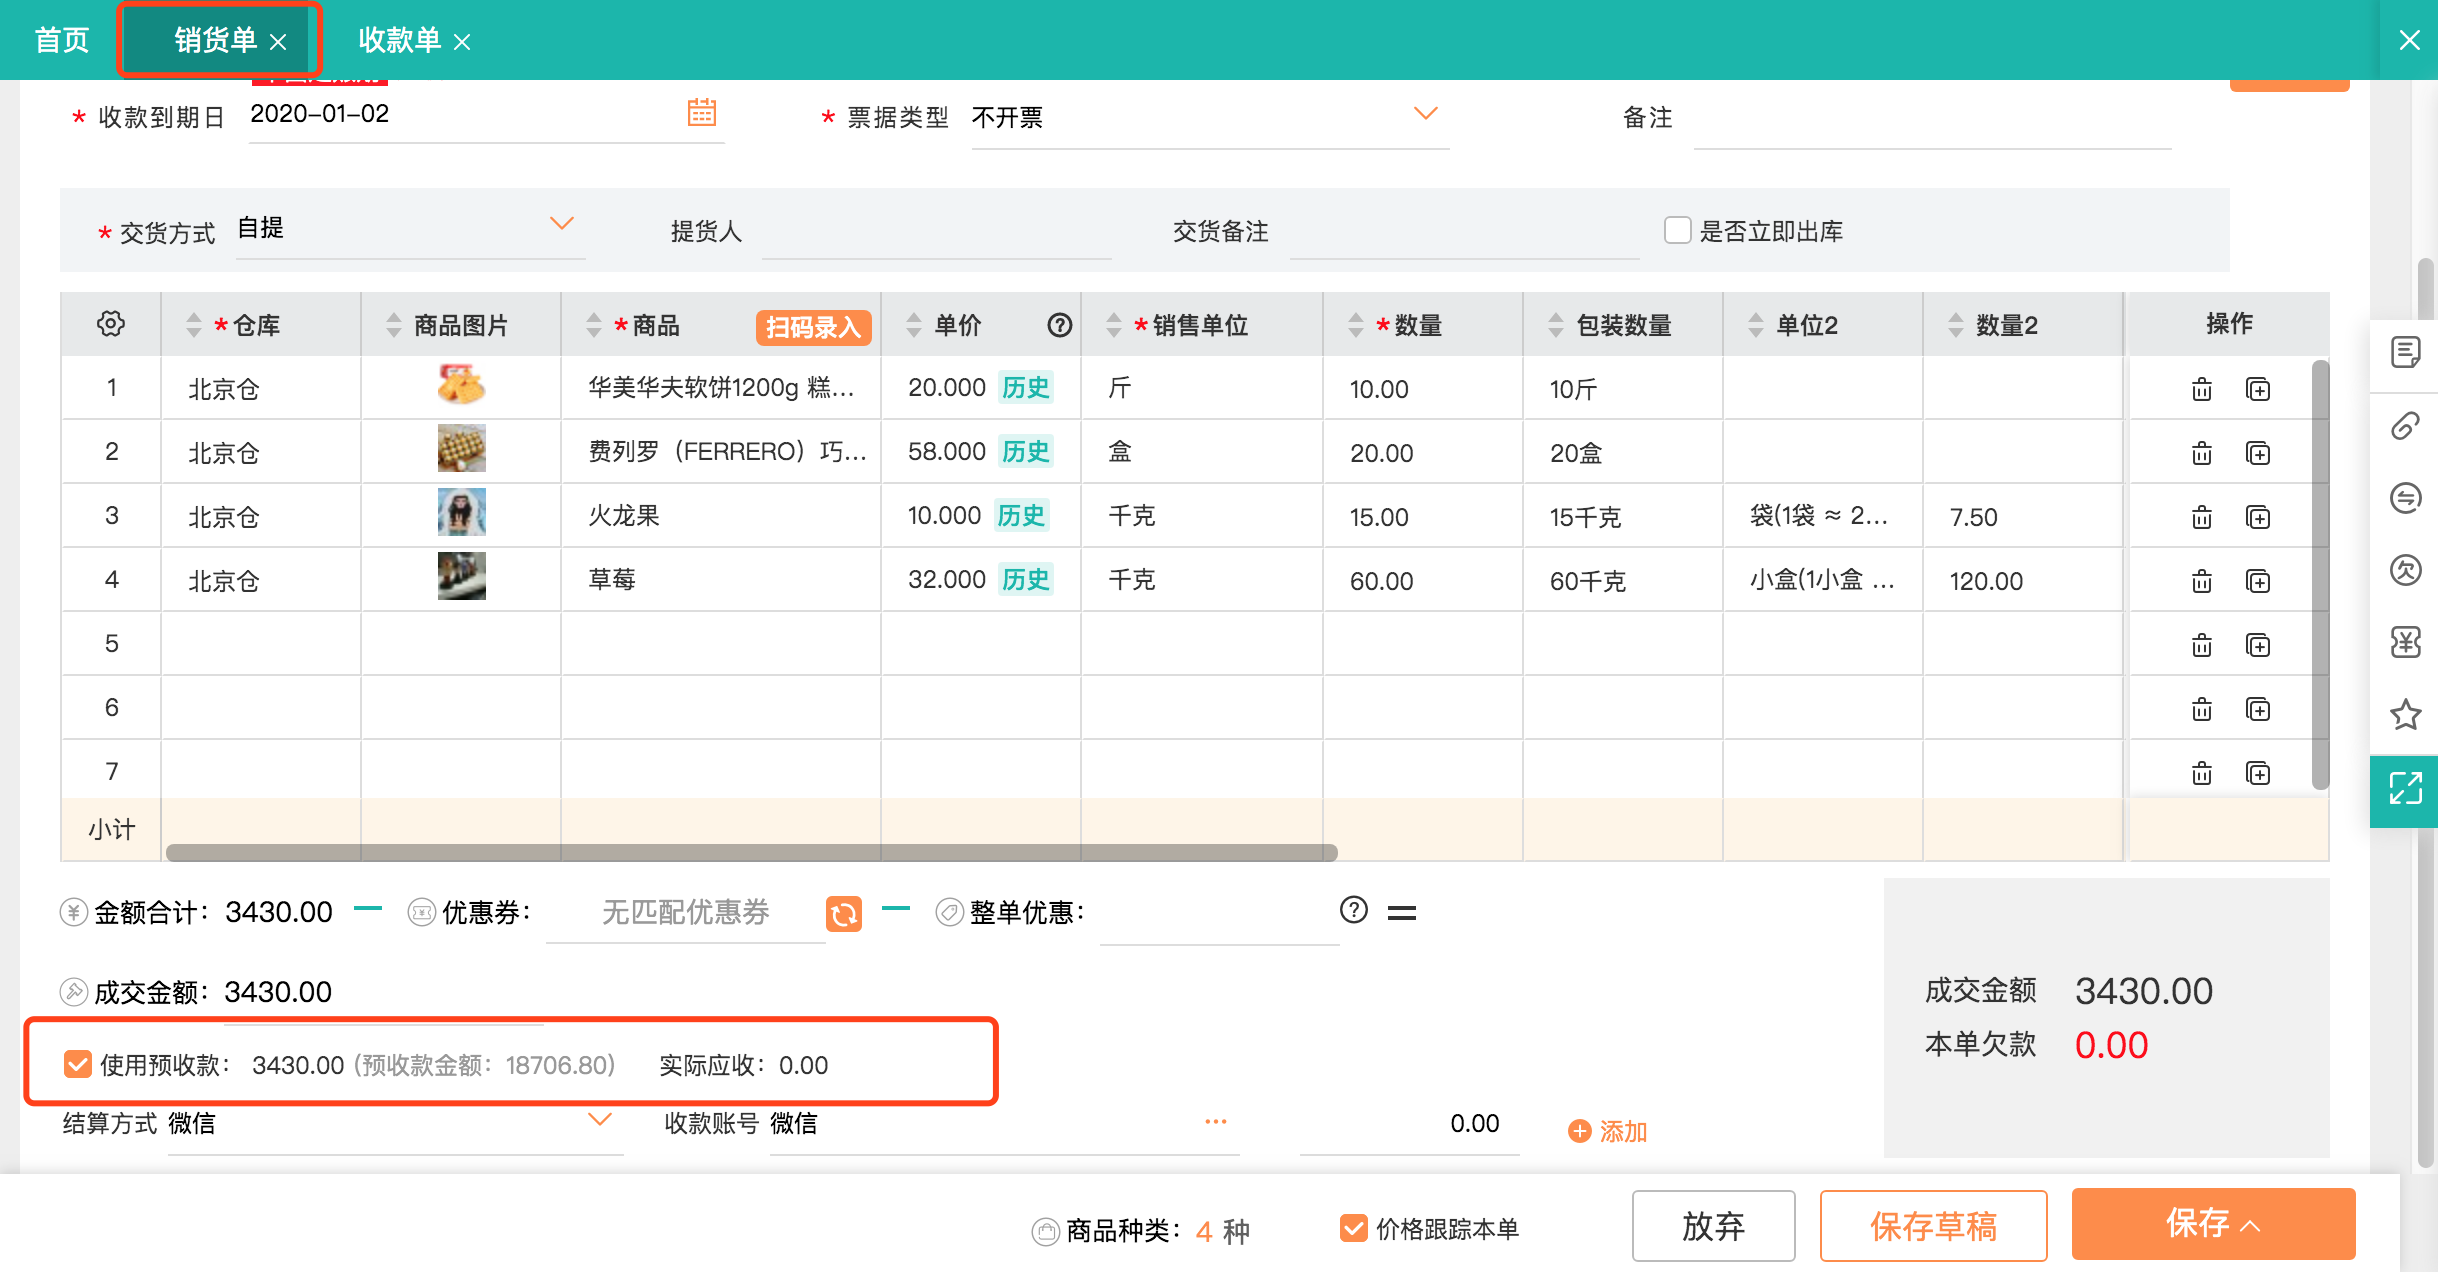
Task: Click the history link icon on row 1
Action: click(1026, 389)
